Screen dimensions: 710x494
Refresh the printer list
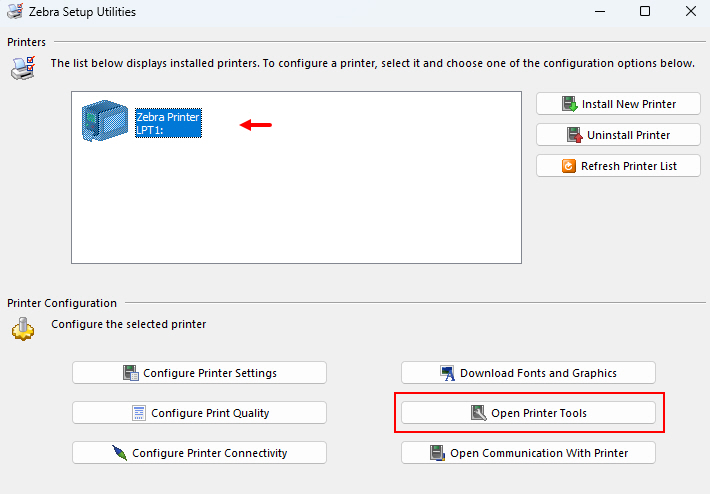(x=618, y=166)
